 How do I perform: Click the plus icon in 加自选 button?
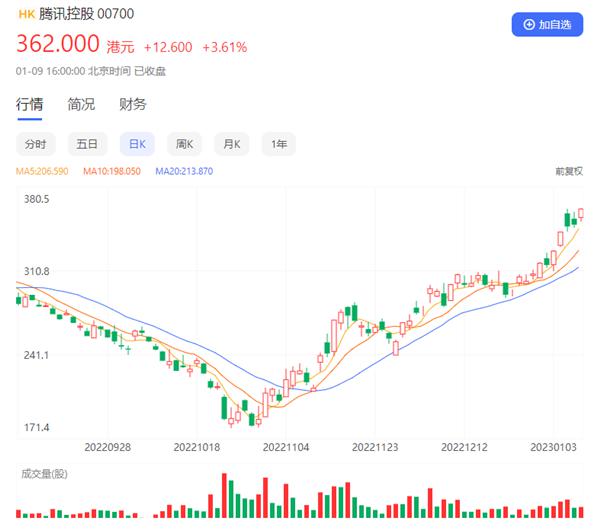(x=529, y=25)
